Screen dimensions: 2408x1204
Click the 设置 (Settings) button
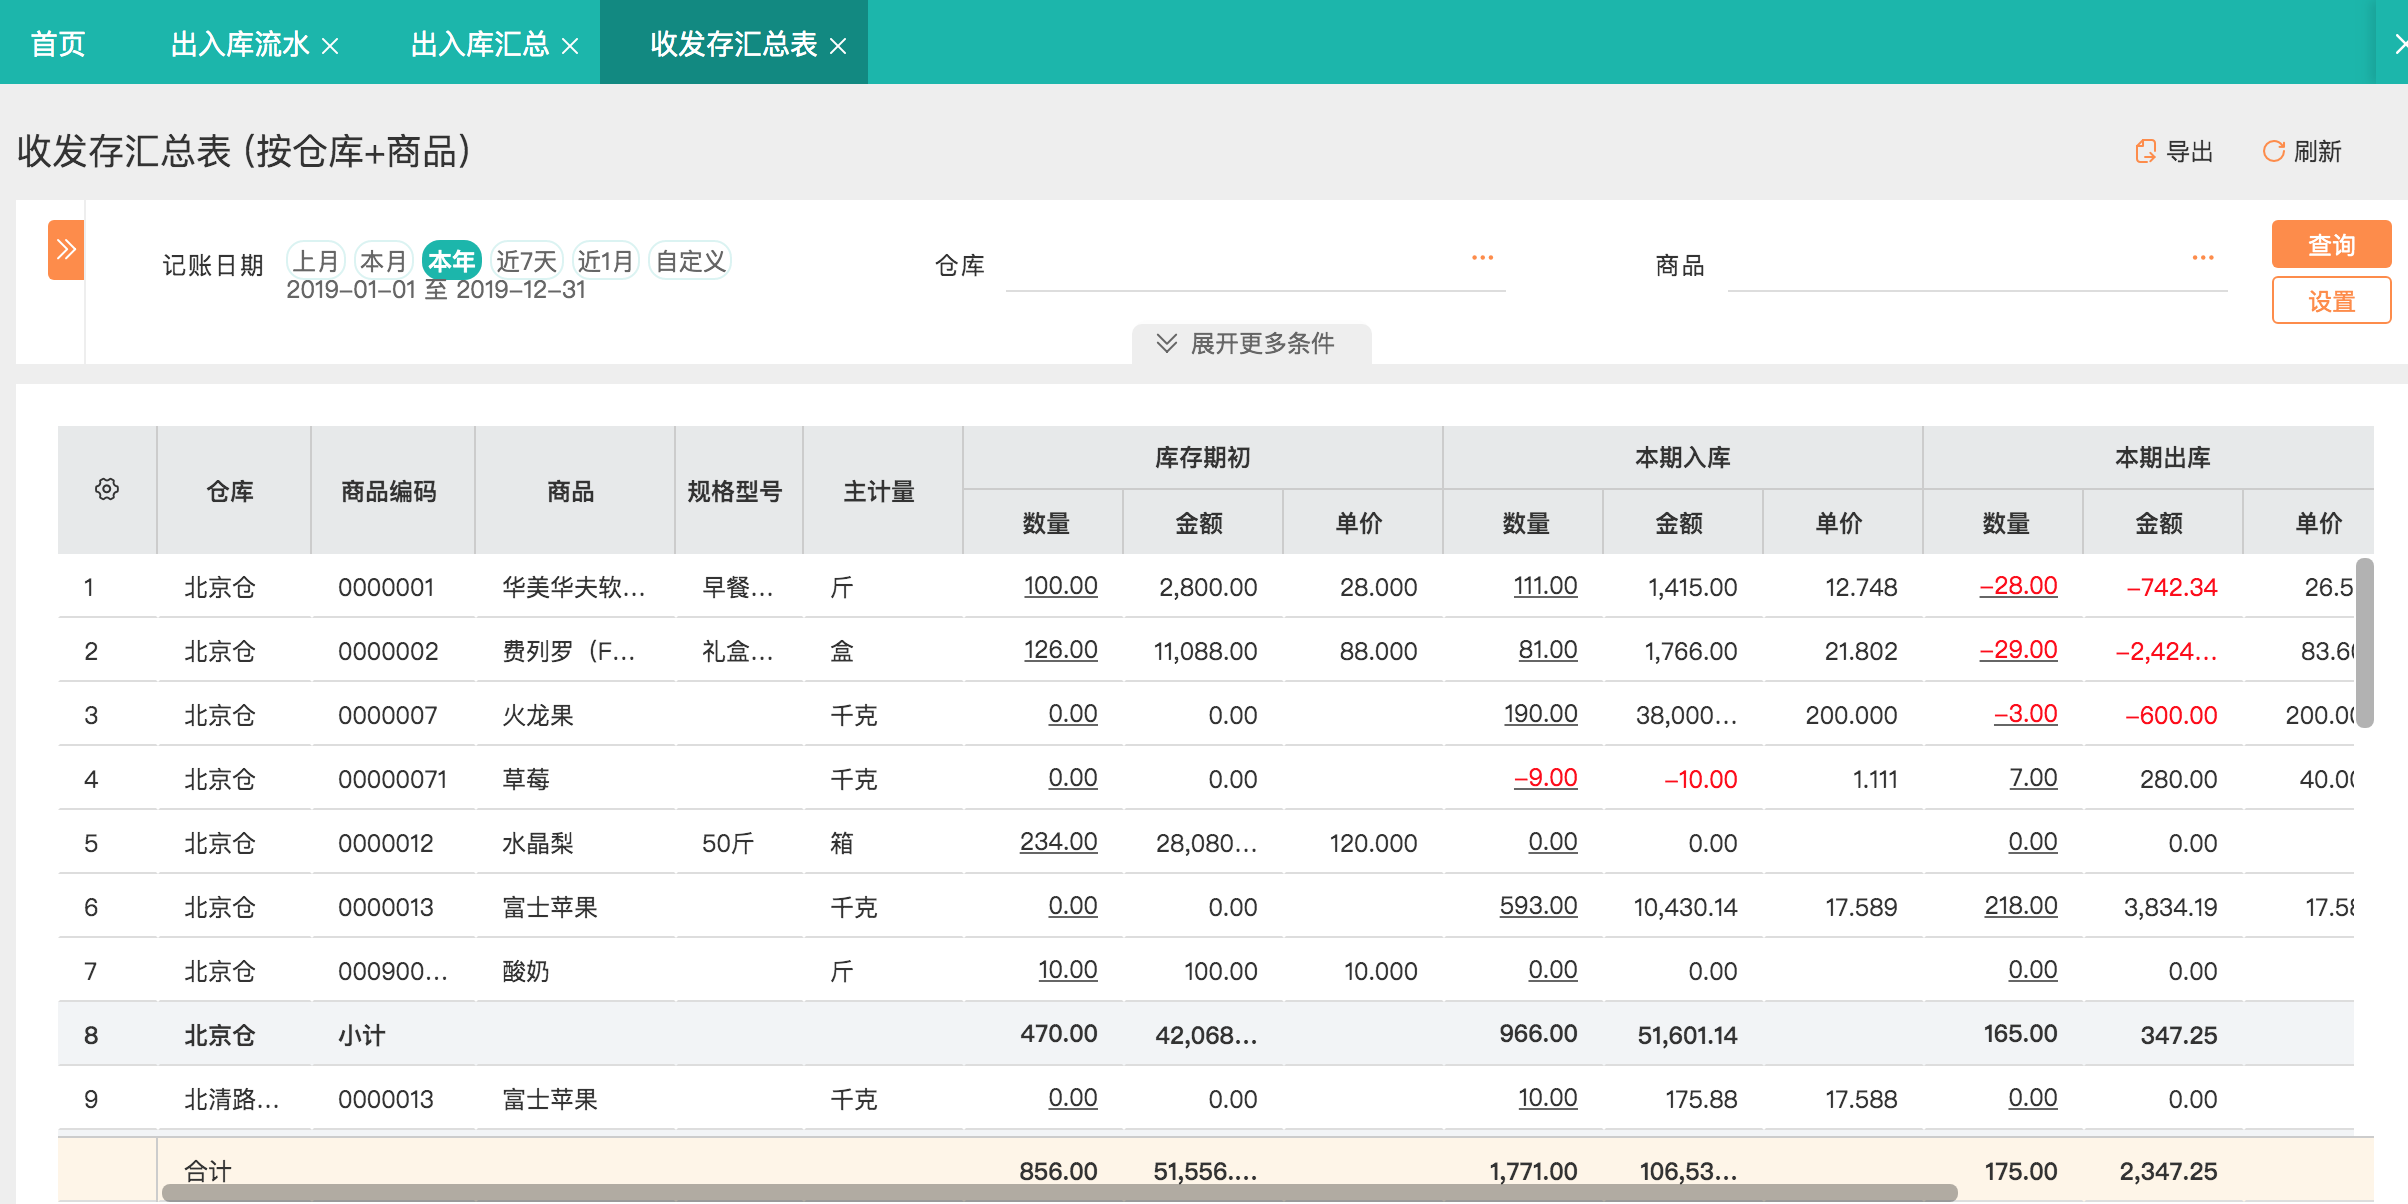[2330, 299]
